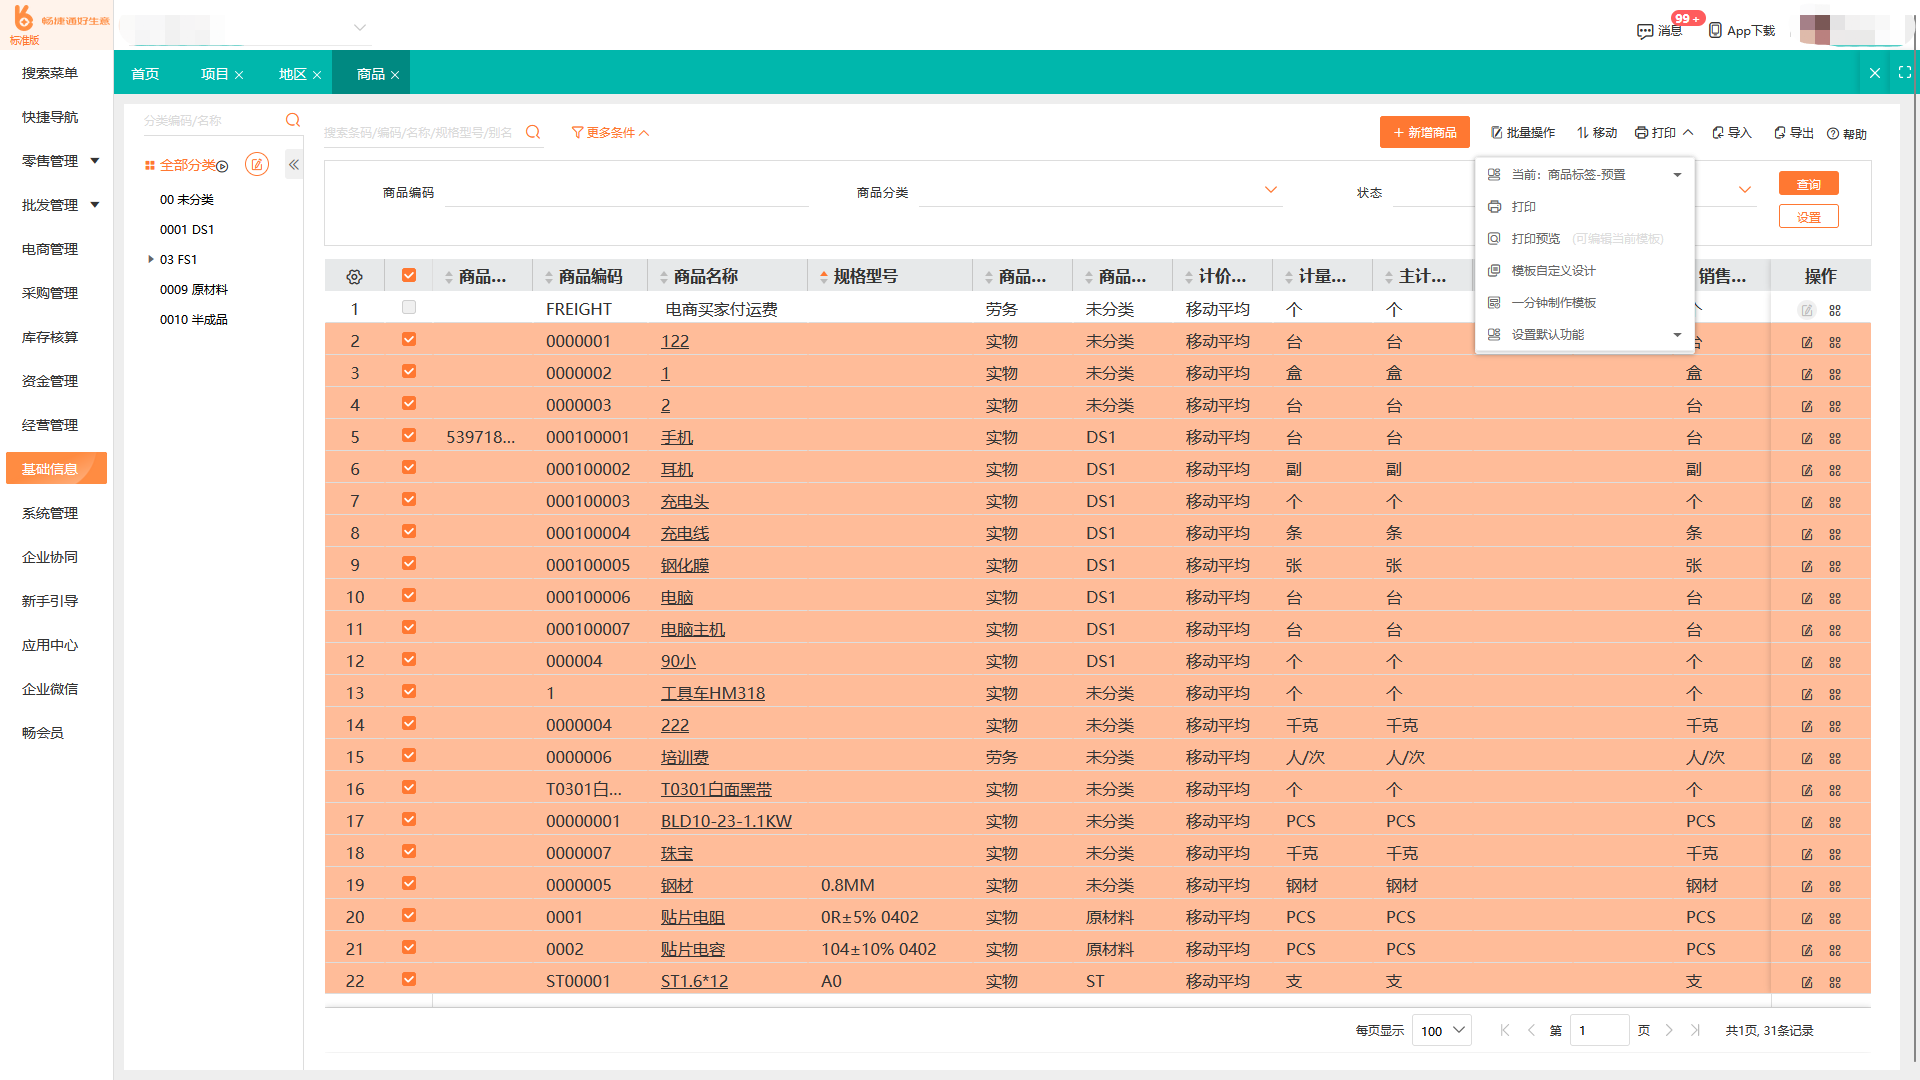Click link for 充电头 product
Image resolution: width=1920 pixels, height=1080 pixels.
coord(686,500)
